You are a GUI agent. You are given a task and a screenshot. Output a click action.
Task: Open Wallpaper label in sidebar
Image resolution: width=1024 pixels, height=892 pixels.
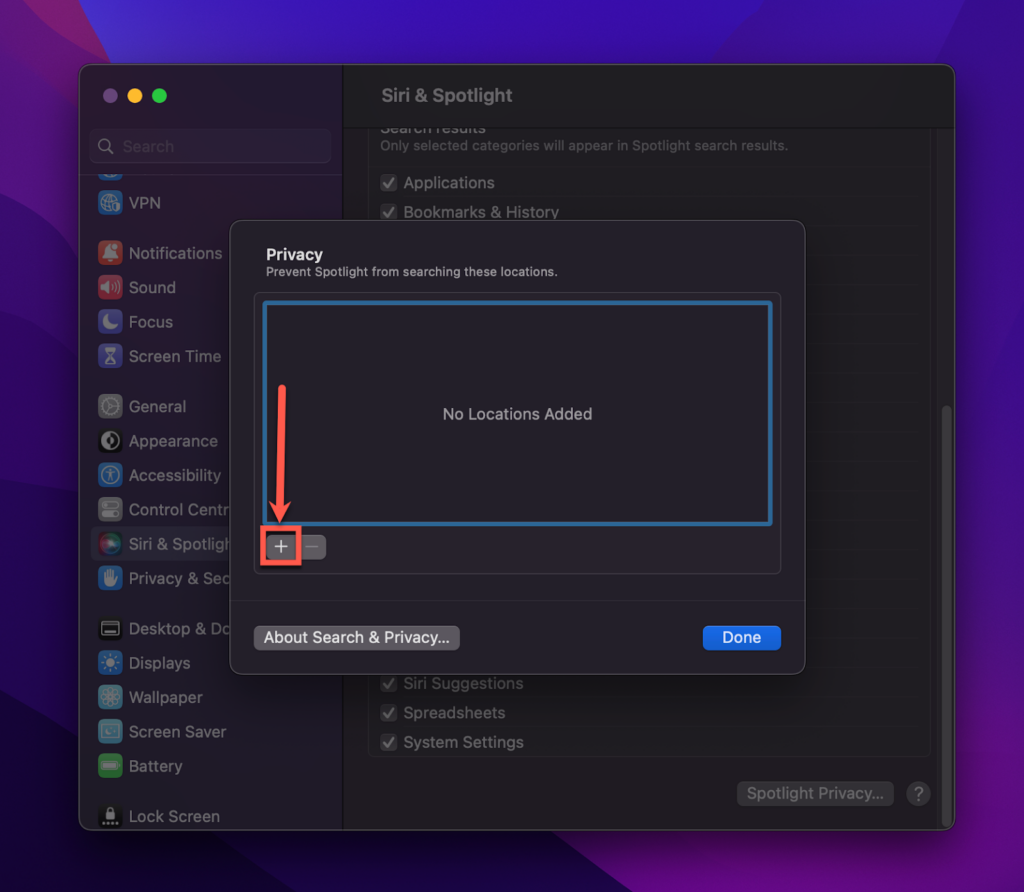click(x=166, y=698)
